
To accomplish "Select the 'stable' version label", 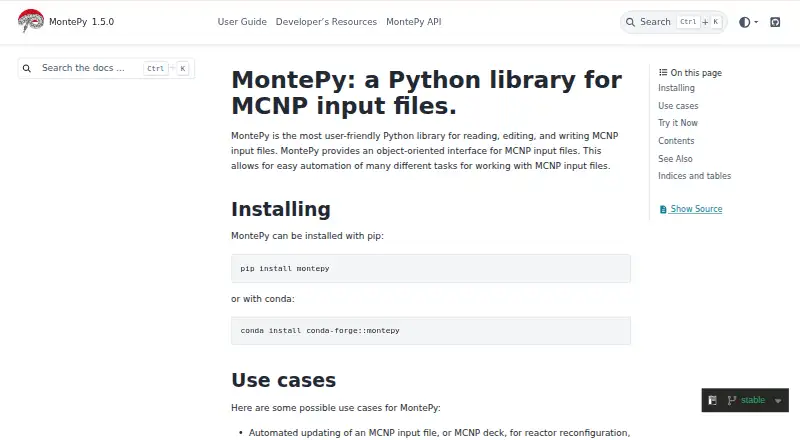I will coord(753,400).
